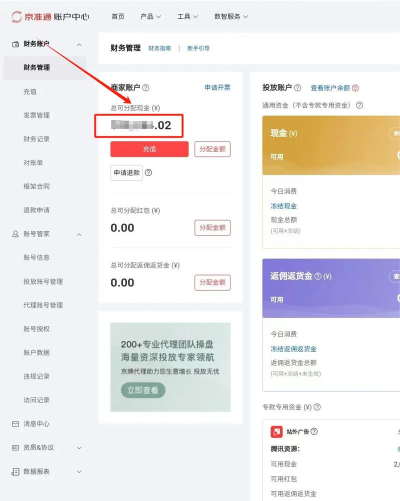Collapse the 账号管家 sidebar section

79,235
